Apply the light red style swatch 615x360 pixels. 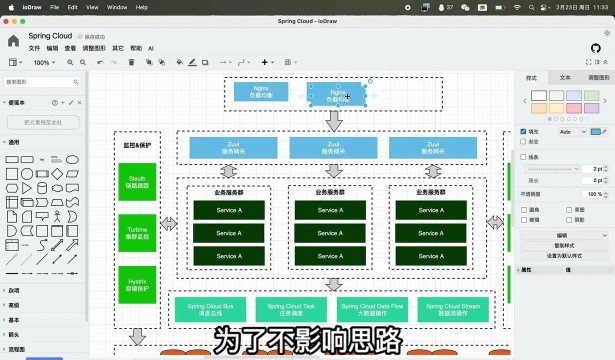coord(574,108)
